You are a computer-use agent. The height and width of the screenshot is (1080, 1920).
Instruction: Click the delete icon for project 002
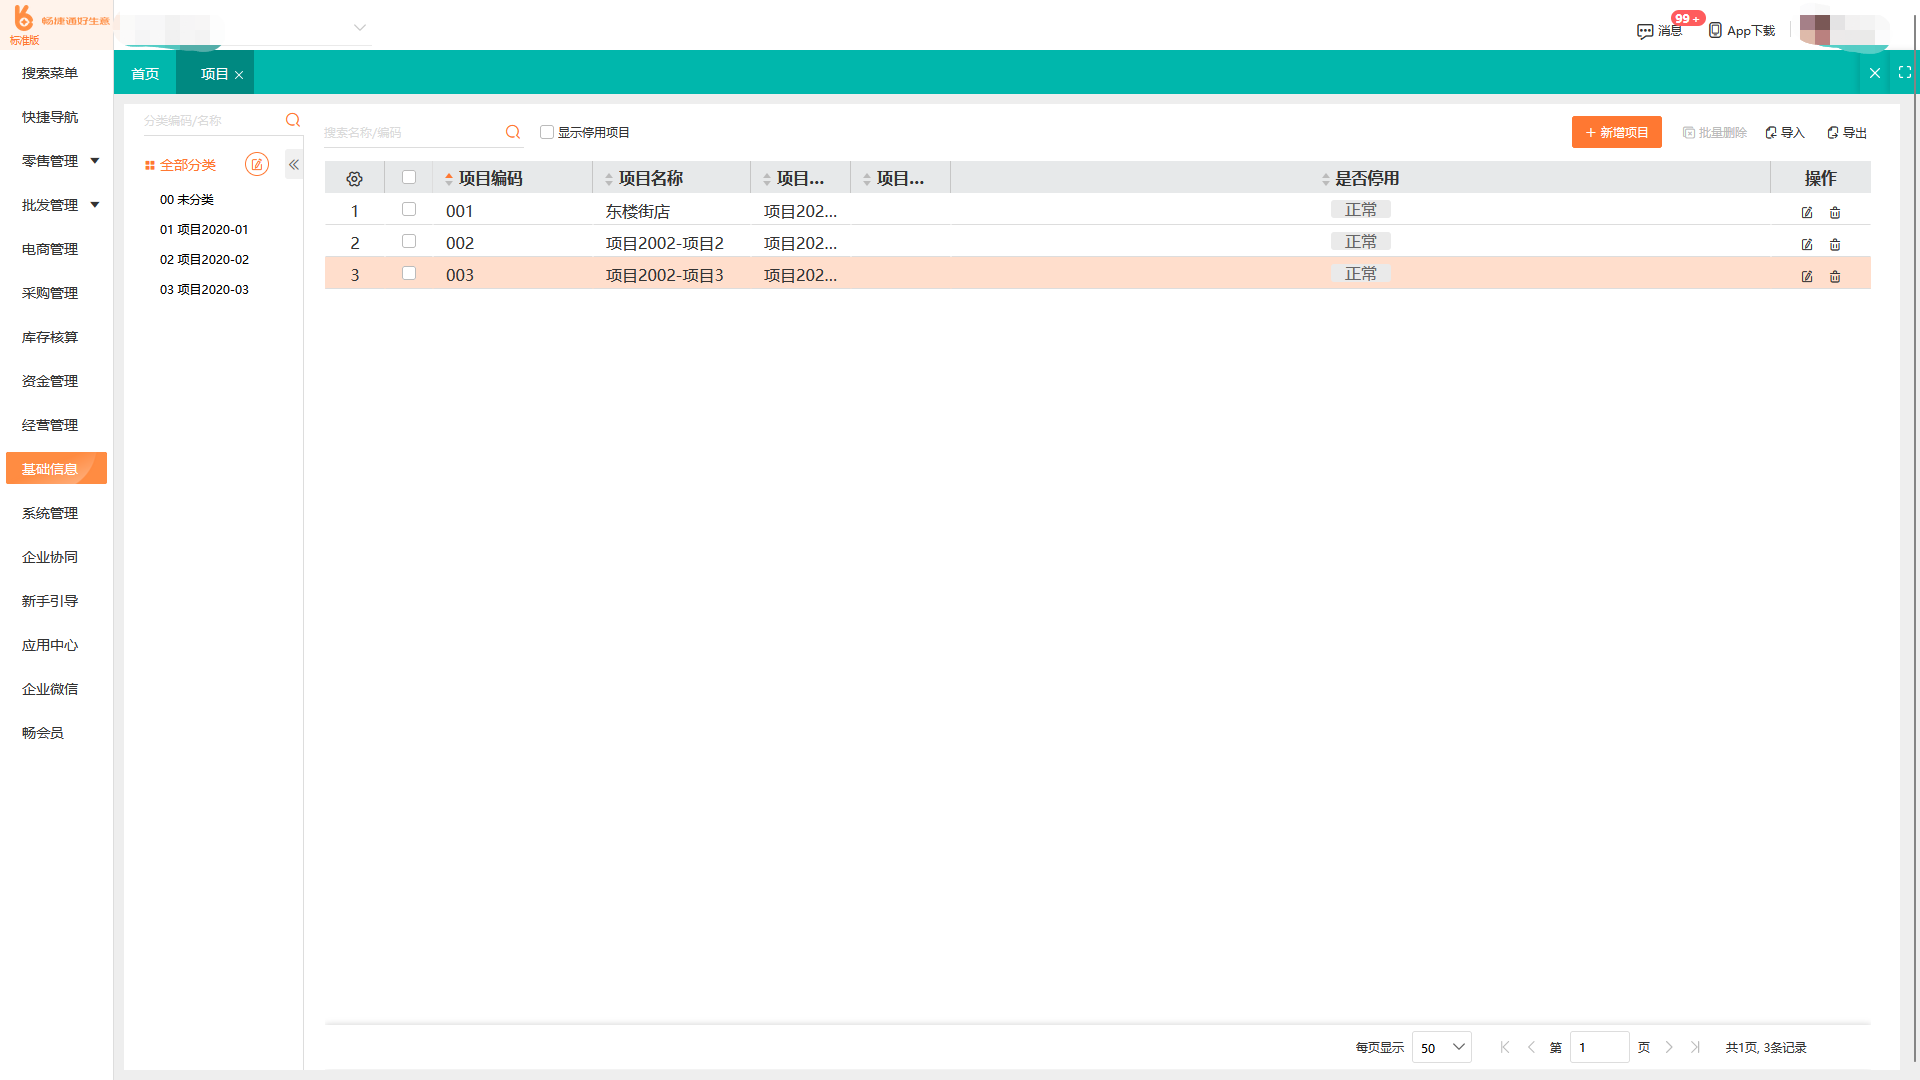coord(1836,241)
